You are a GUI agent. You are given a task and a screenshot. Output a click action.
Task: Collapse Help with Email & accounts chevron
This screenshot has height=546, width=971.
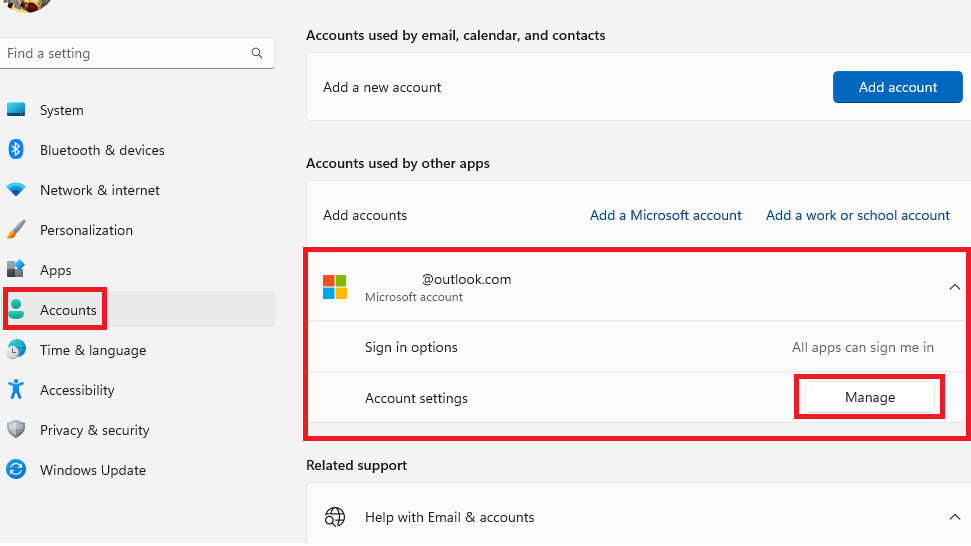954,517
